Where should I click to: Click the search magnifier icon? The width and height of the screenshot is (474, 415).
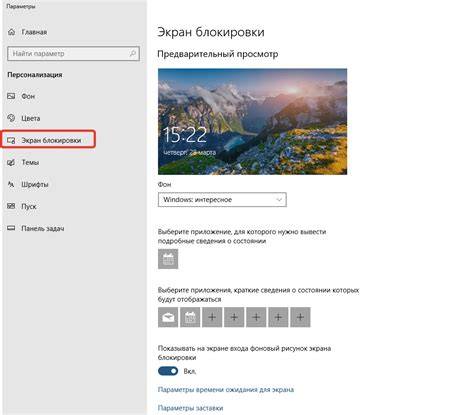[133, 53]
